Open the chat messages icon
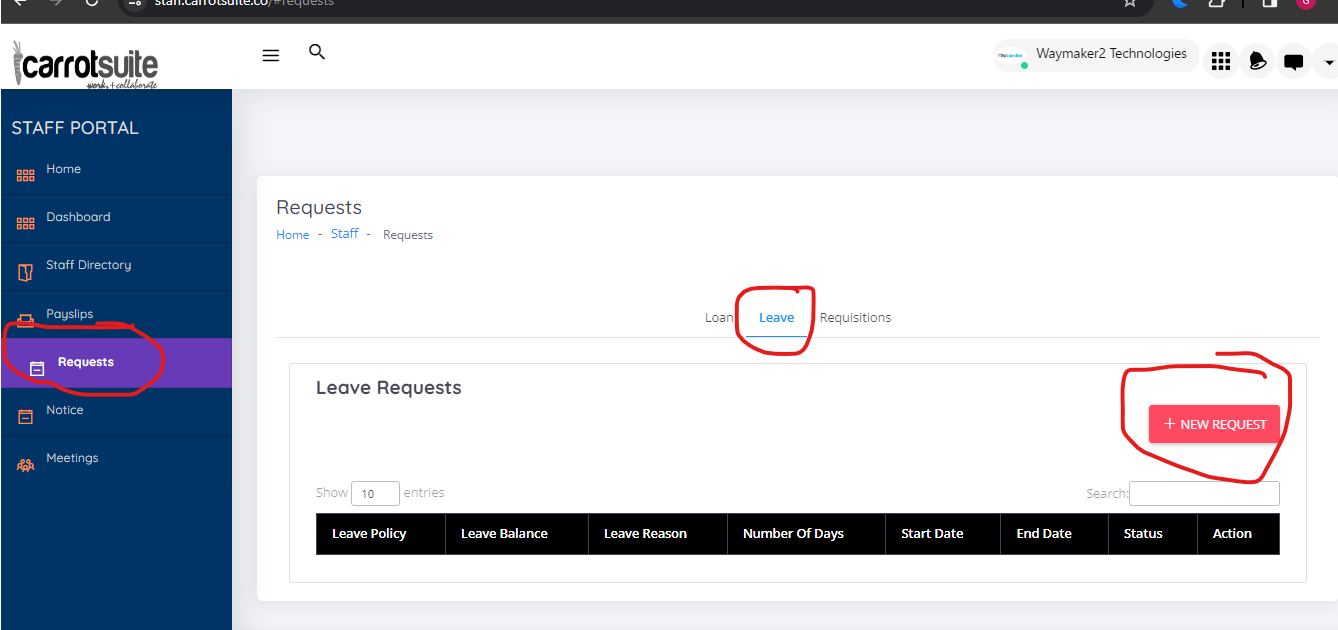 1293,62
